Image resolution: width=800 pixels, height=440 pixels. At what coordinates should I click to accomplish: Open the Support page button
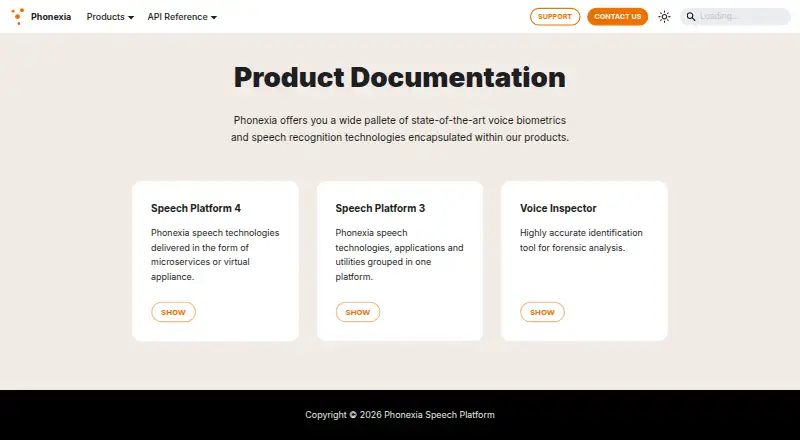pyautogui.click(x=555, y=17)
